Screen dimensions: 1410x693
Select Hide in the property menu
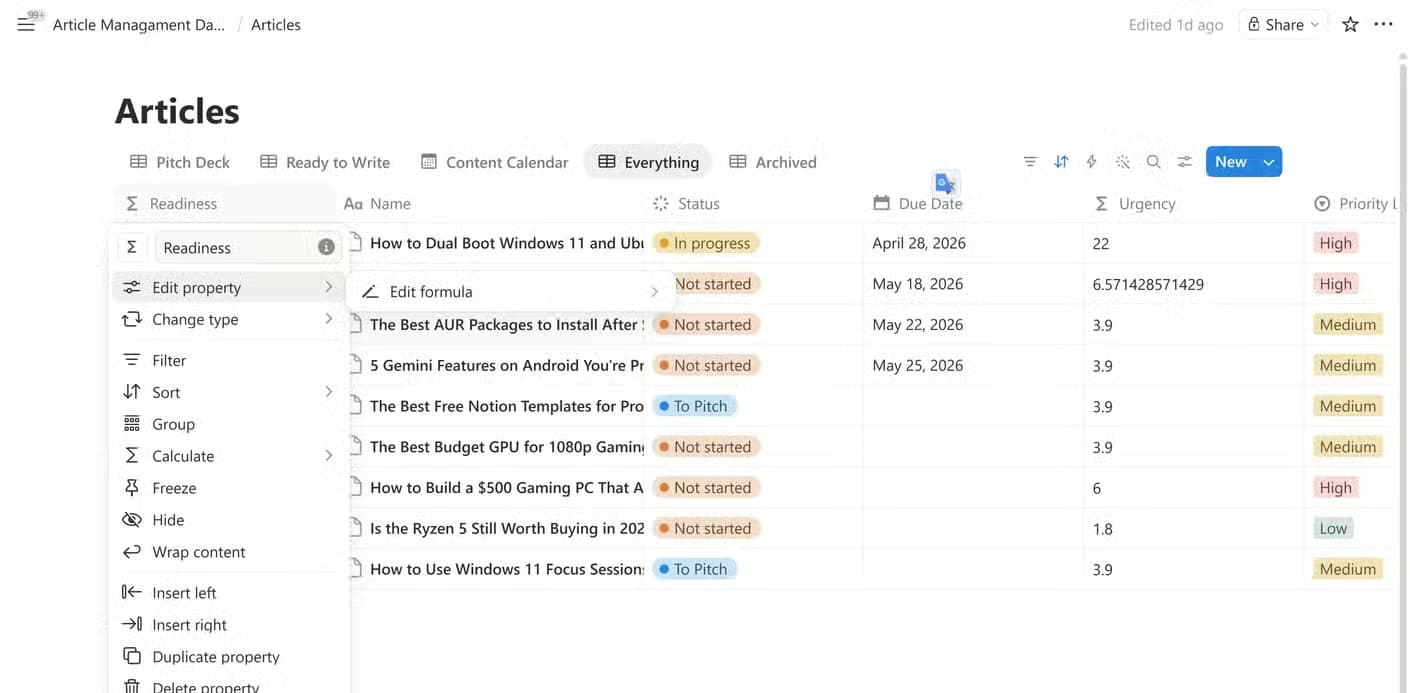(x=229, y=520)
